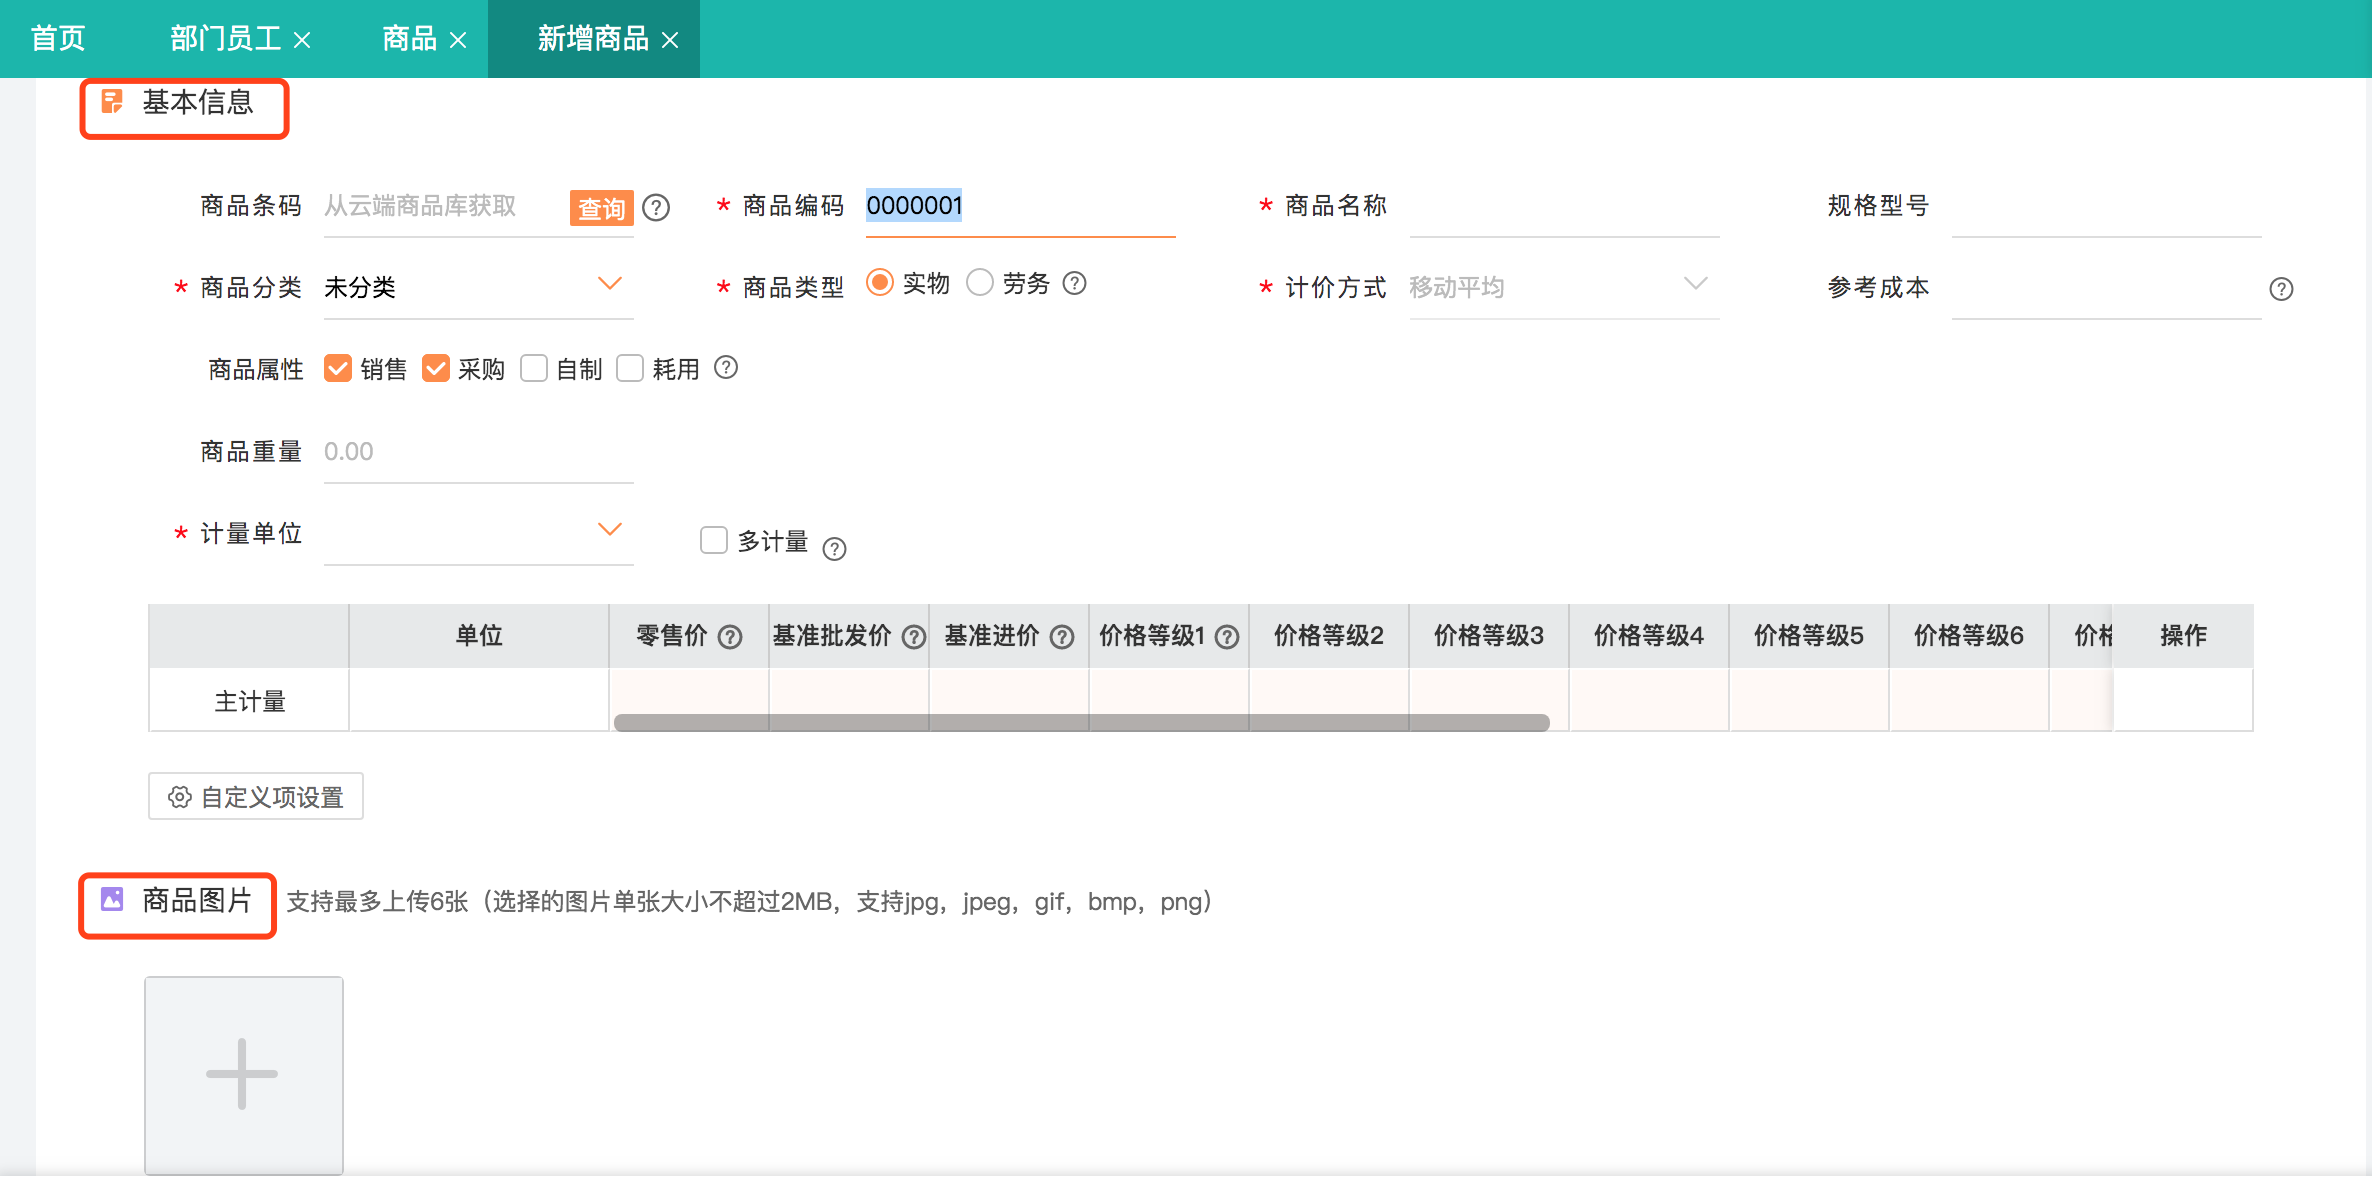Toggle the 销售 checkbox under 商品属性

coord(339,367)
